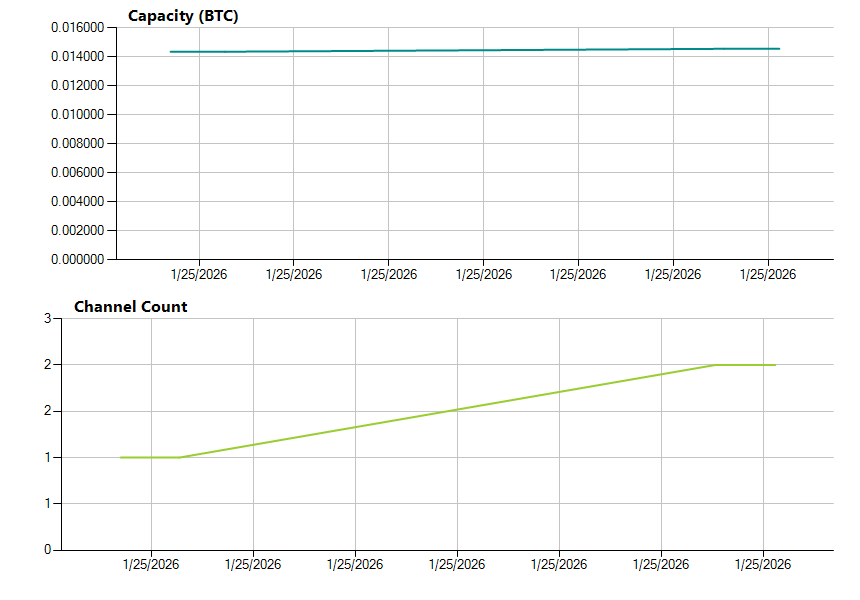Viewport: 860px width, 600px height.
Task: Click the Capacity (BTC) chart title
Action: (183, 16)
